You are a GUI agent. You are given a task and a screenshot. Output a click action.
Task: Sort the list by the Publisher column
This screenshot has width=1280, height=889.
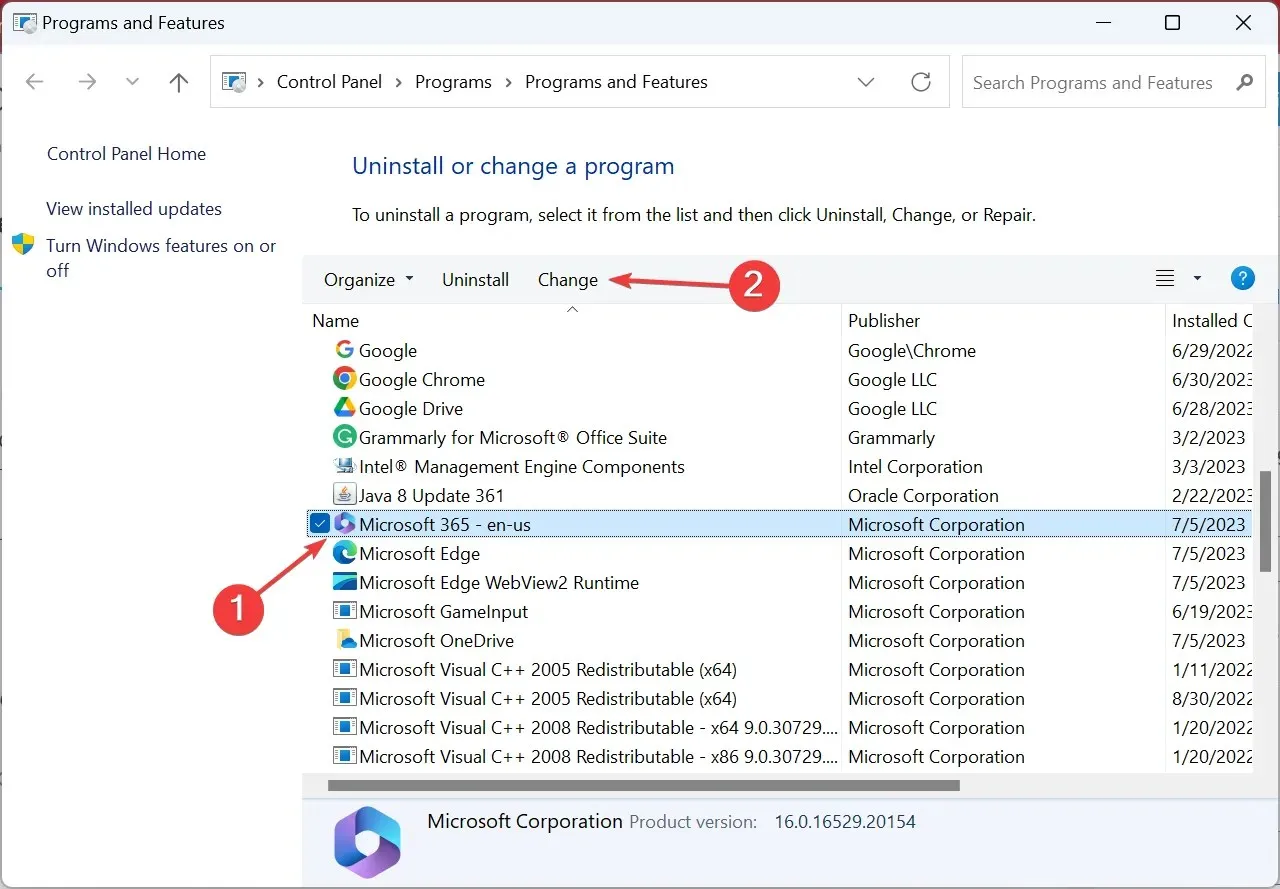[884, 321]
